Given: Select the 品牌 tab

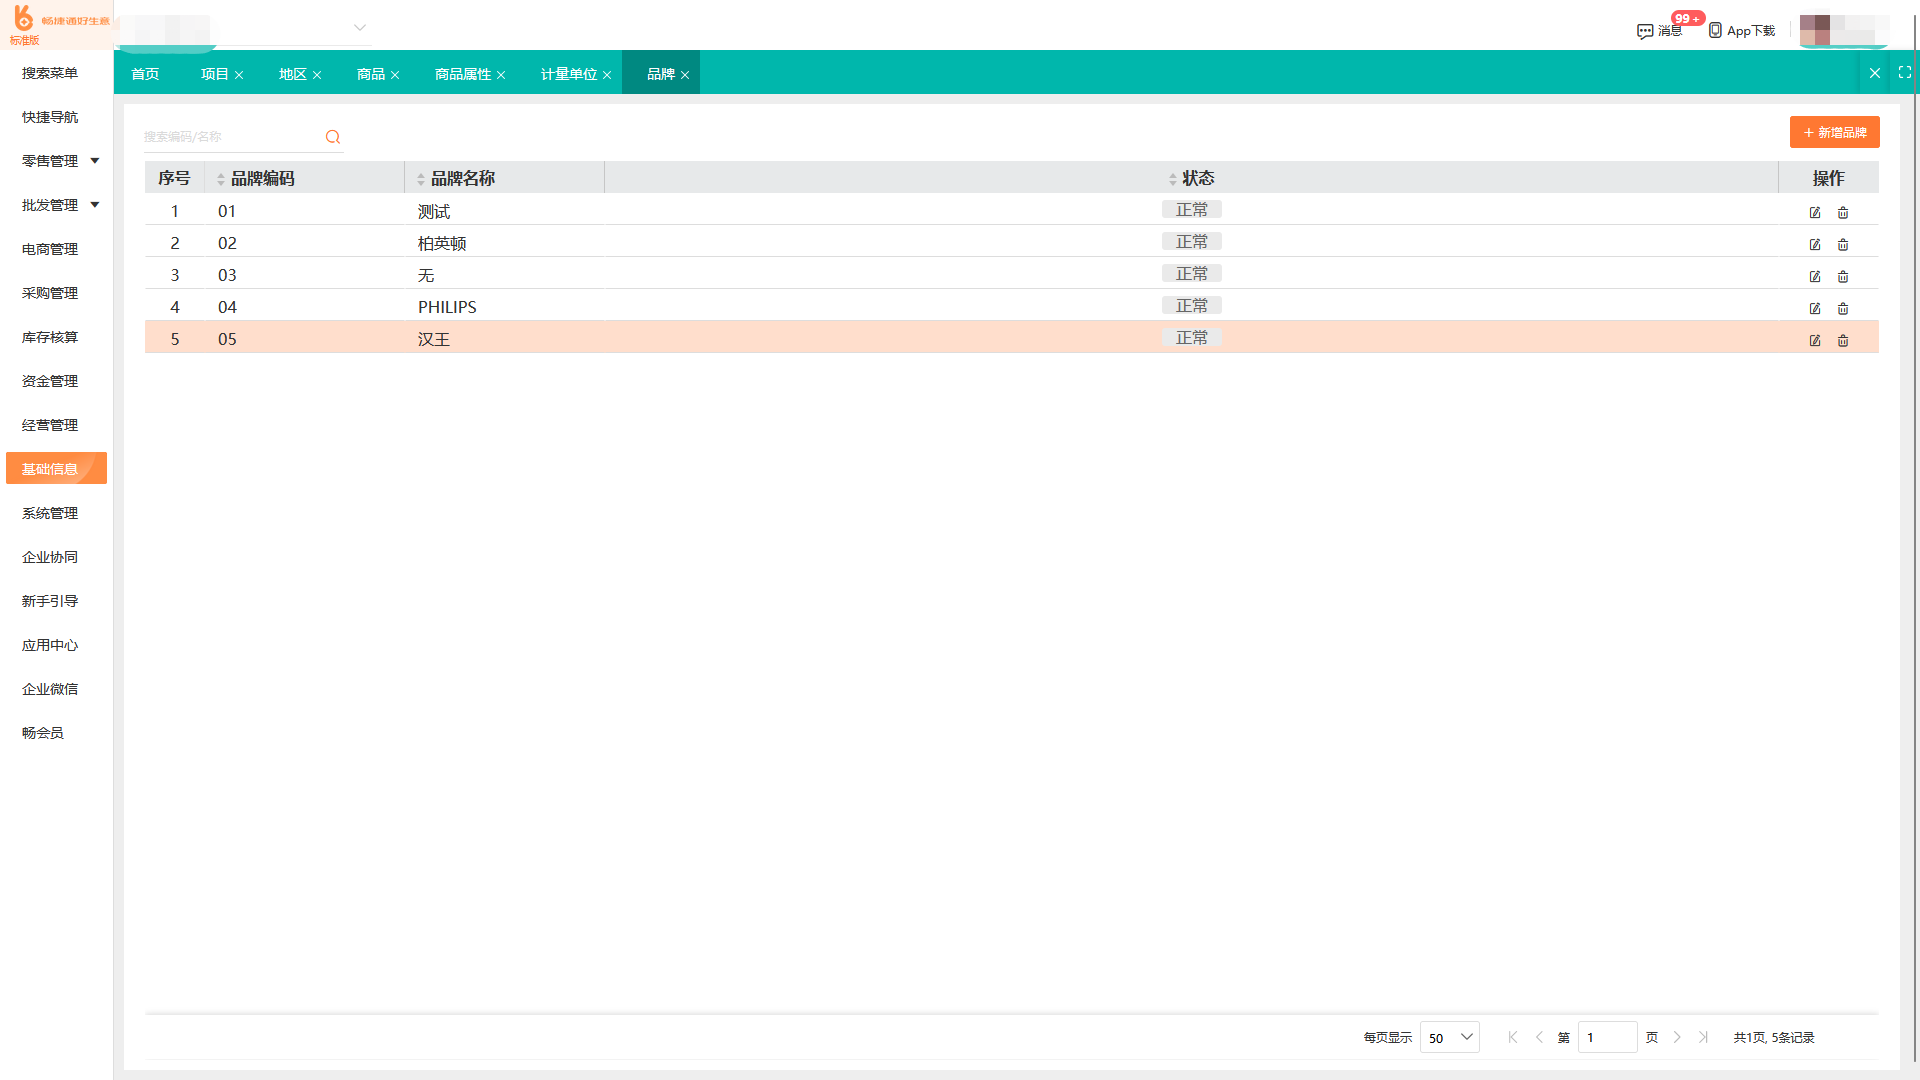Looking at the screenshot, I should [661, 74].
